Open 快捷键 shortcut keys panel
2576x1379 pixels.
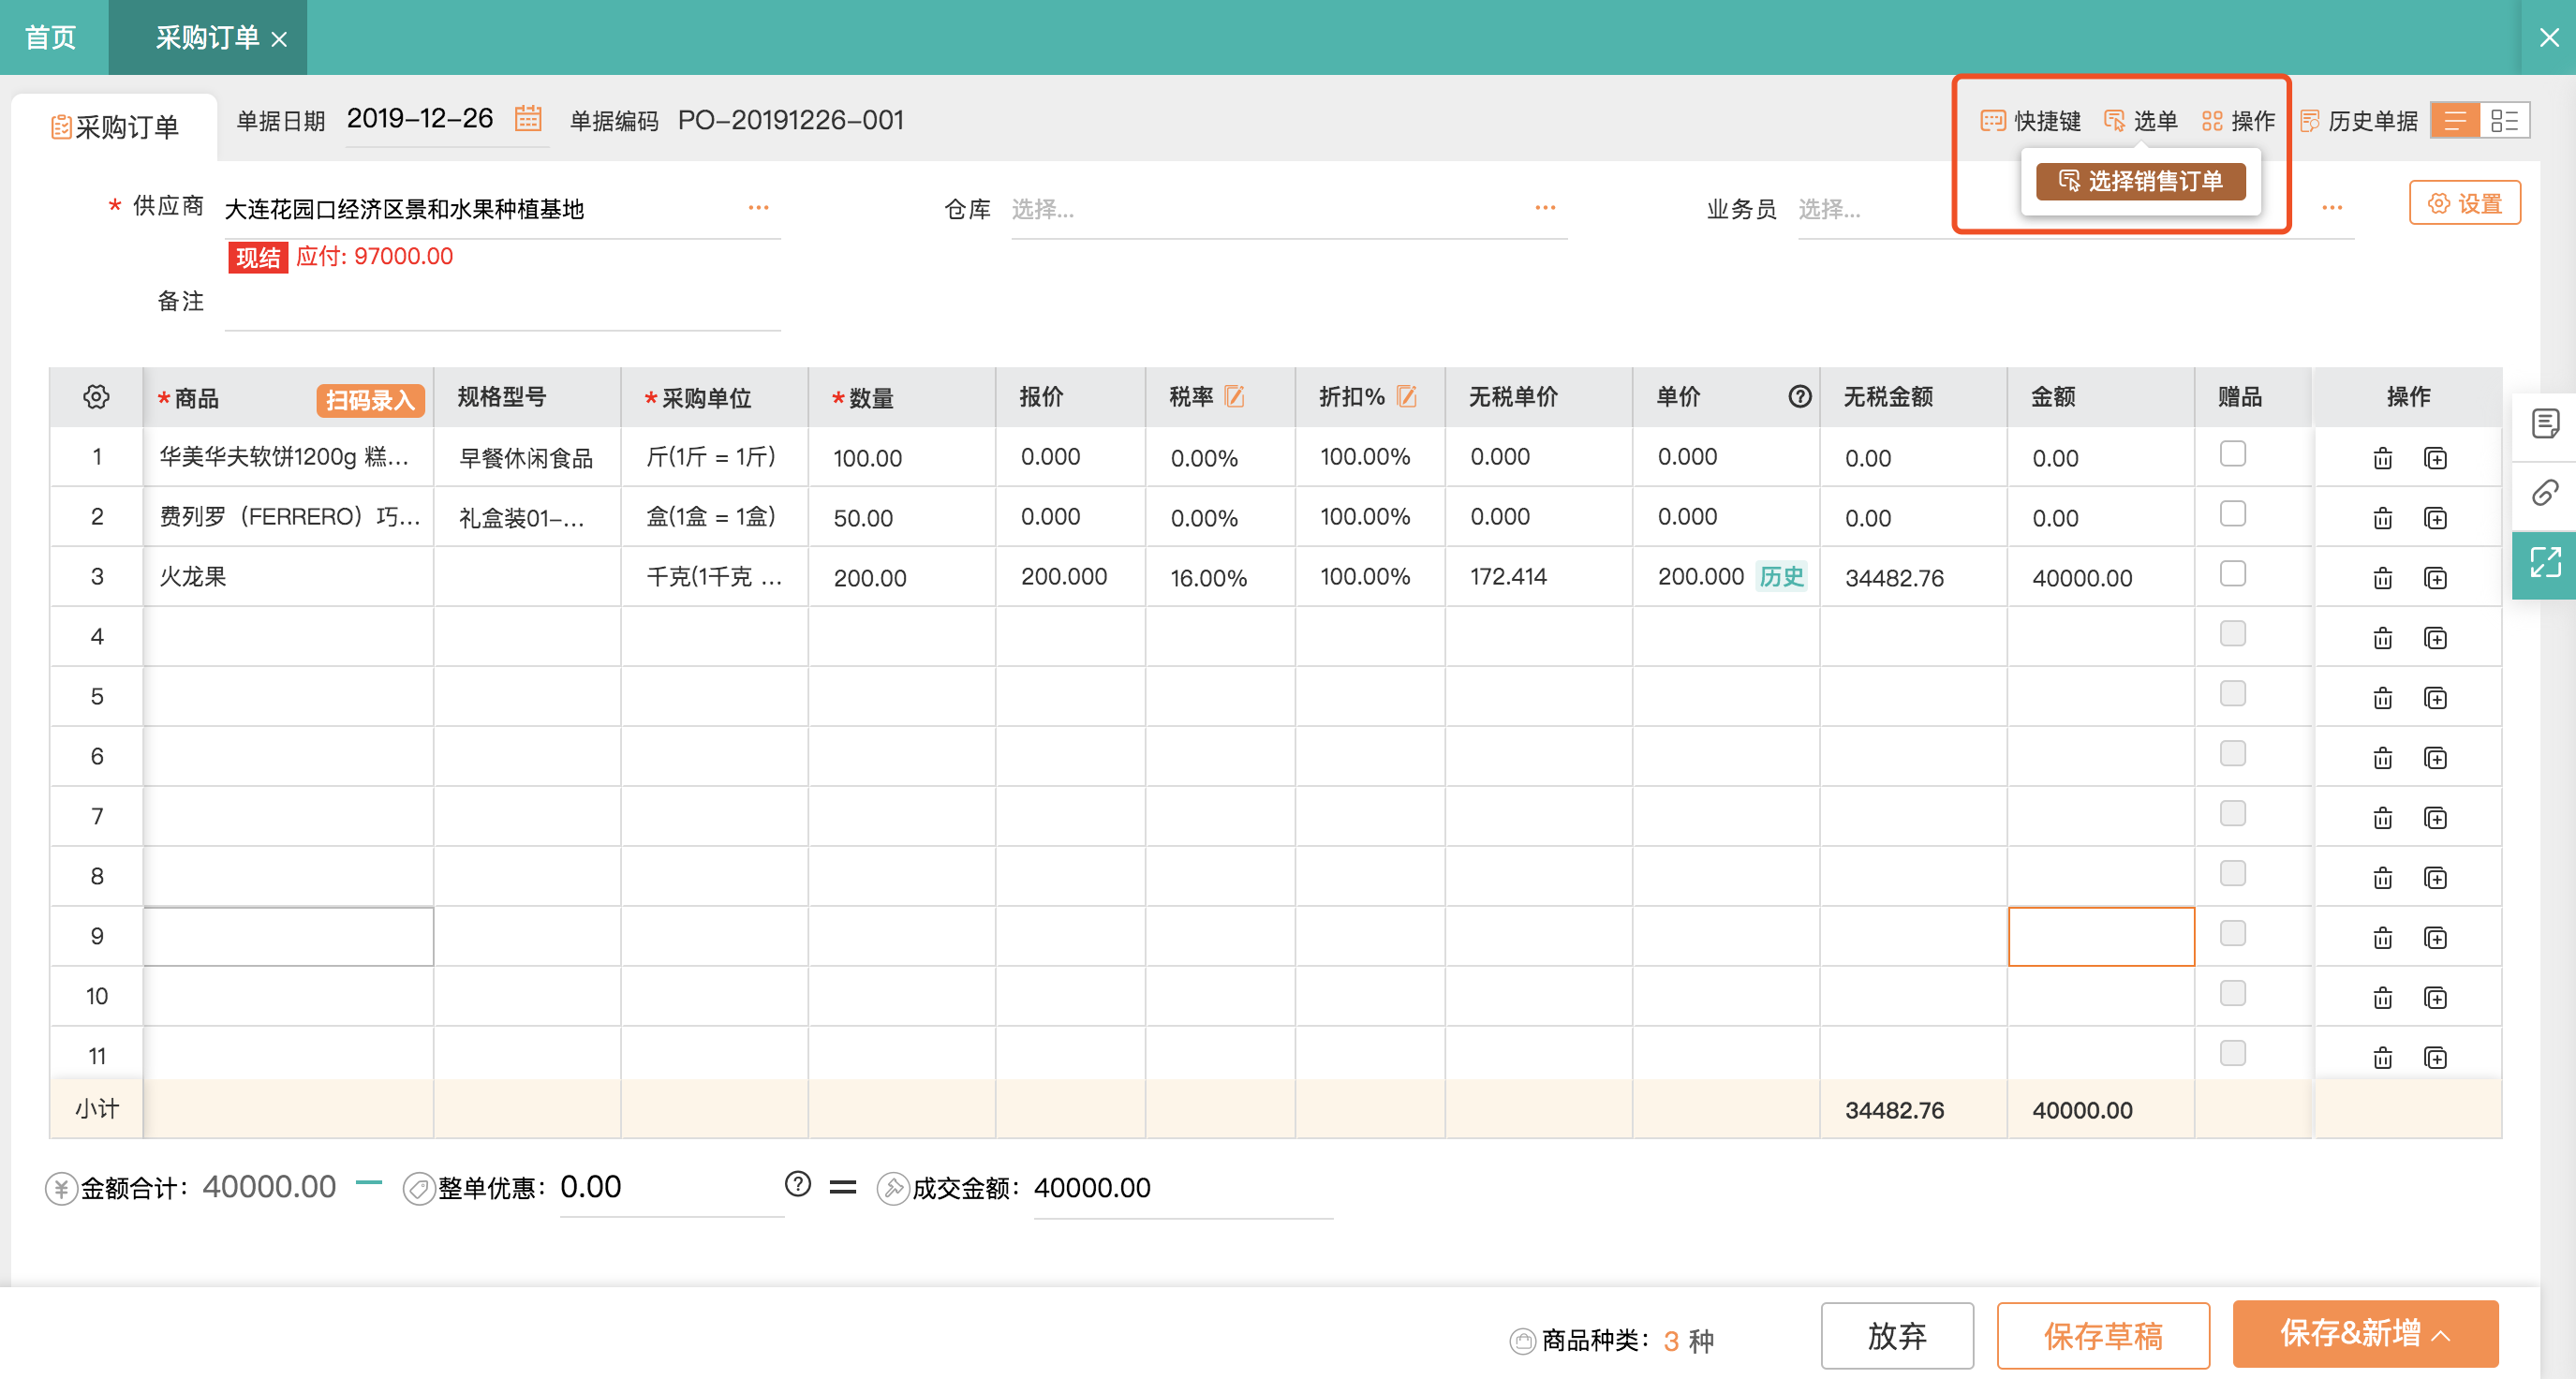2029,119
